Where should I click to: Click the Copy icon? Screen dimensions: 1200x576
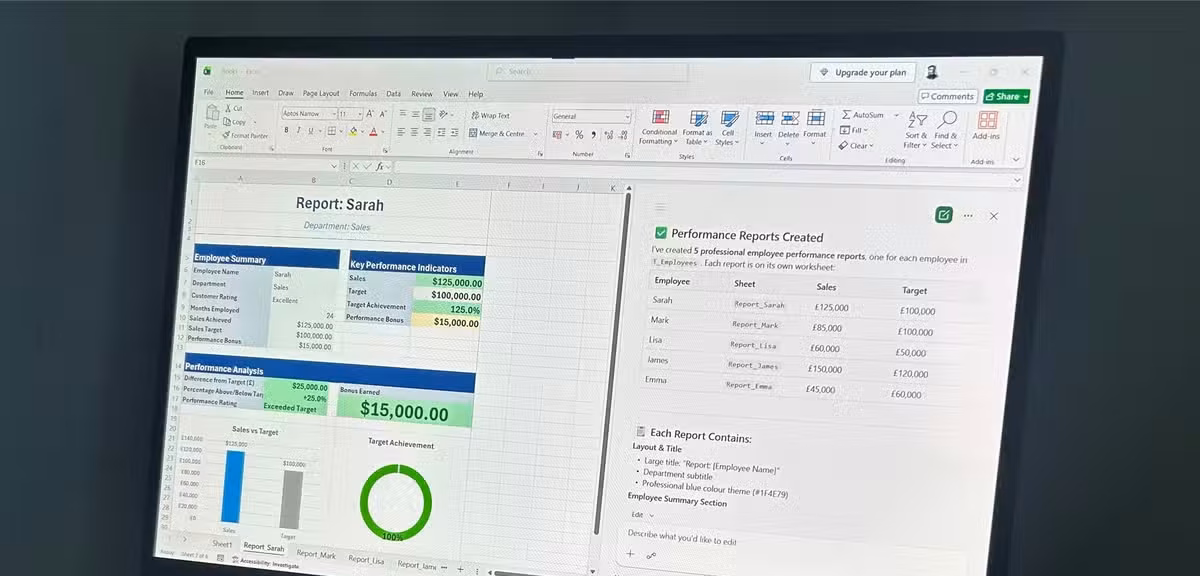tap(227, 121)
